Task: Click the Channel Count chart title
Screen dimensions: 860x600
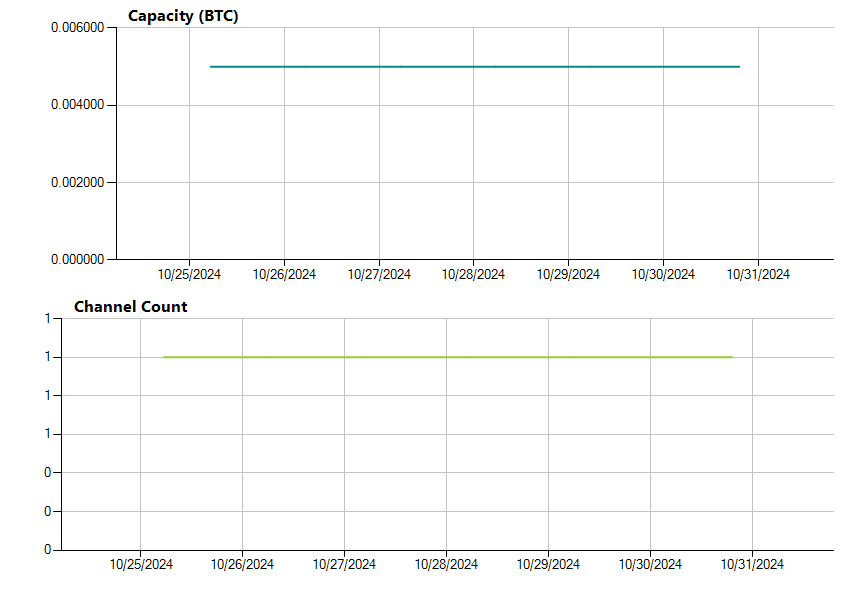Action: (x=130, y=307)
